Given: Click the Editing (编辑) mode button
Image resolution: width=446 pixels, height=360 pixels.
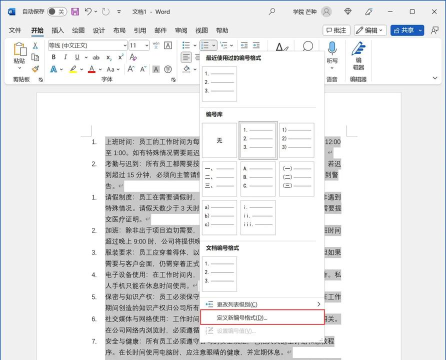Looking at the screenshot, I should (x=370, y=30).
